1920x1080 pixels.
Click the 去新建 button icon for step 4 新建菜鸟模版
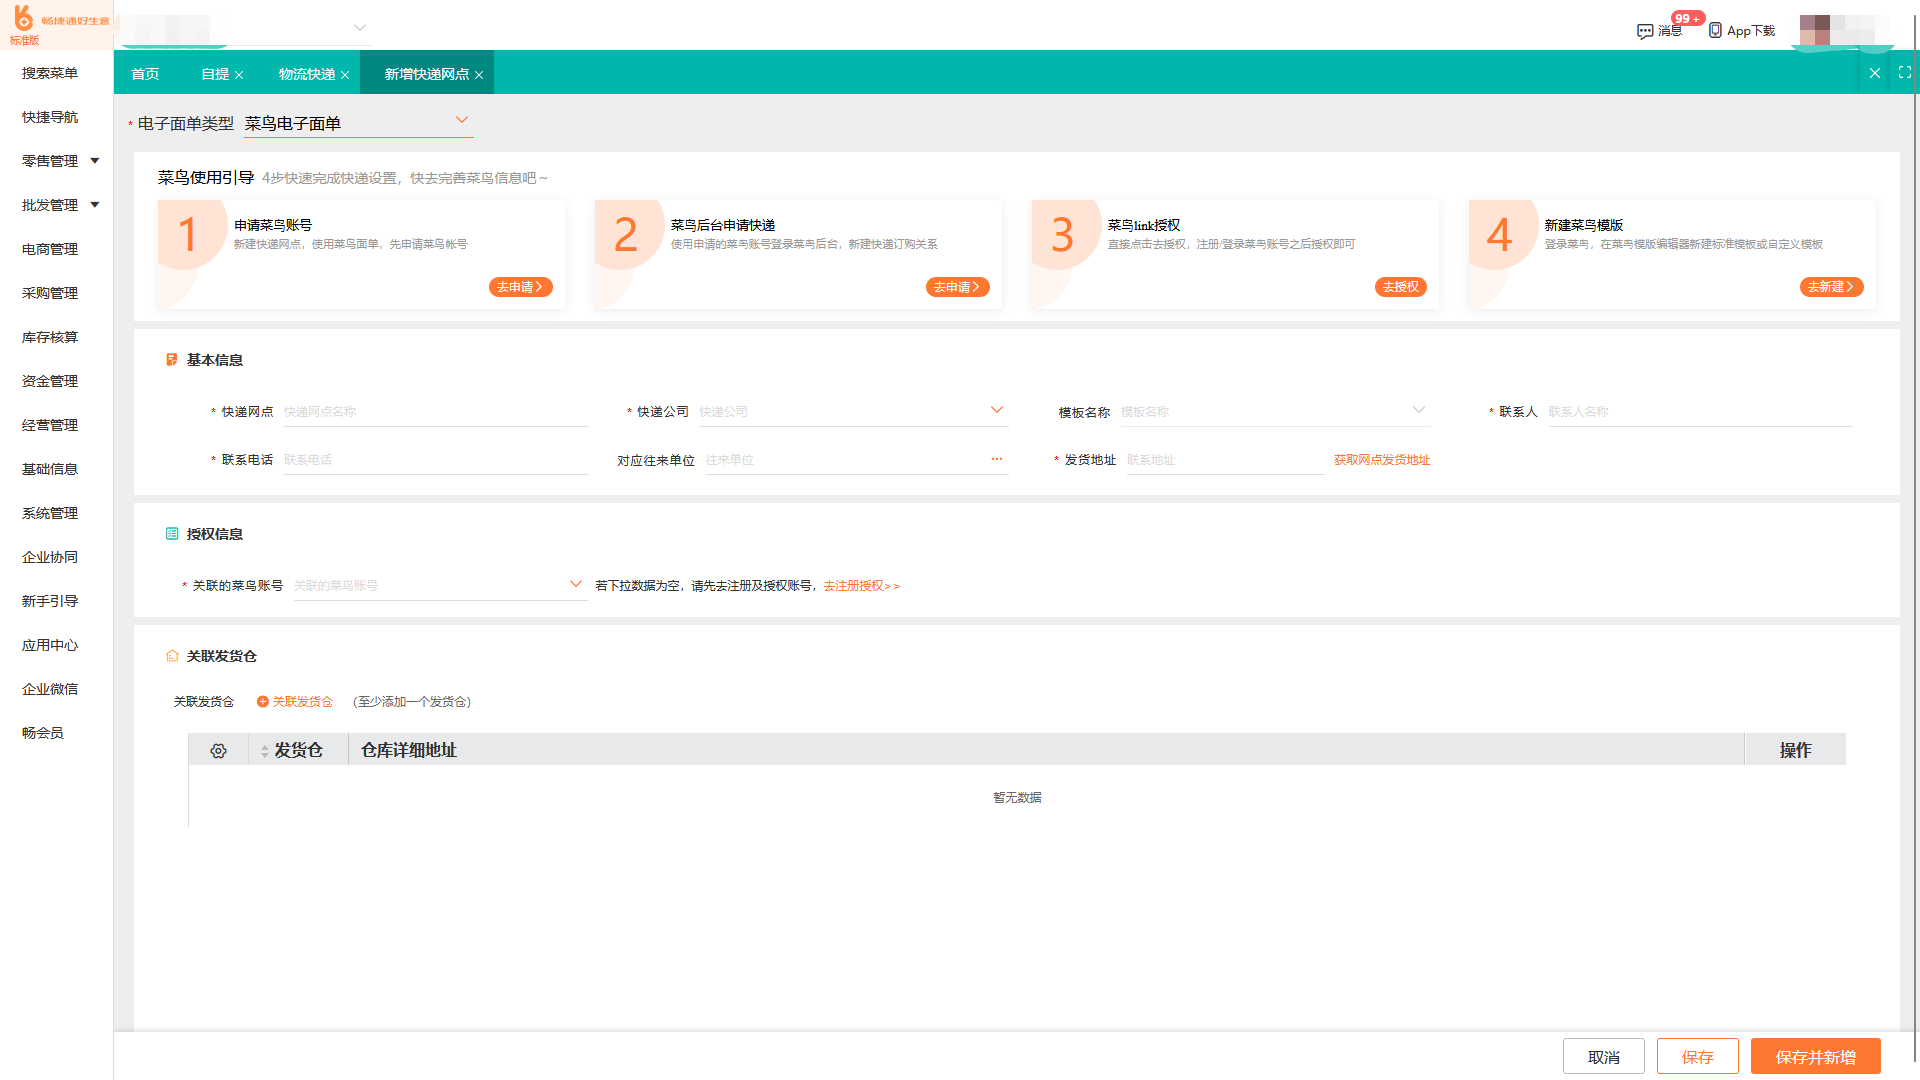(1830, 286)
